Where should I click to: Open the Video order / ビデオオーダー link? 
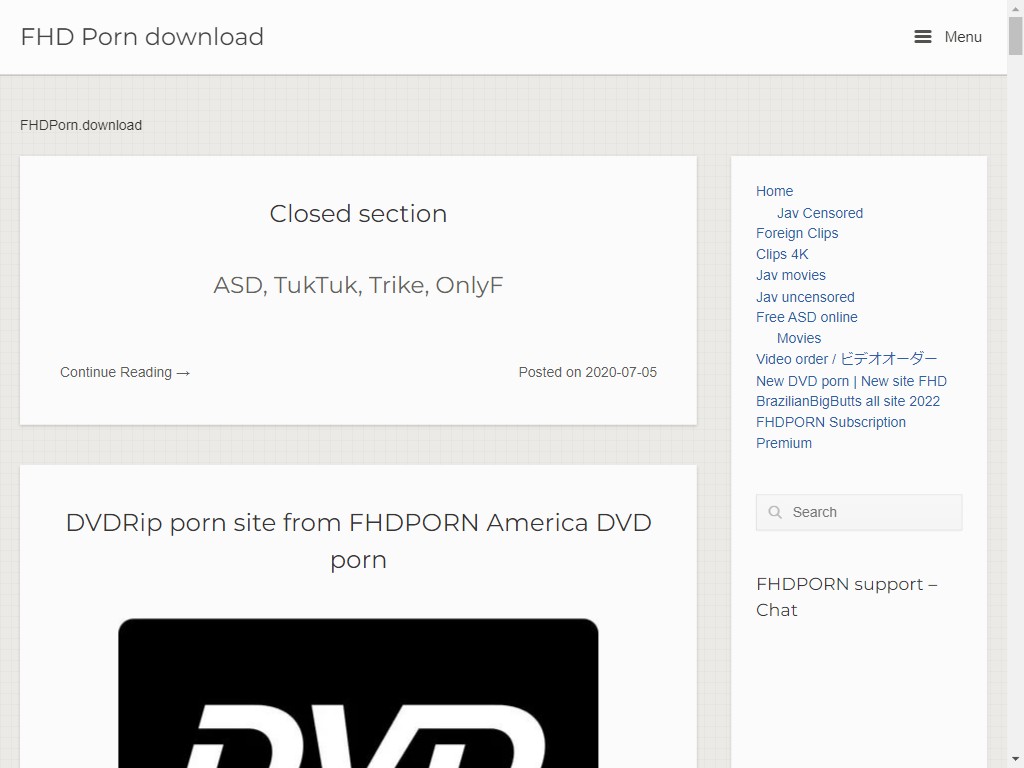[846, 359]
